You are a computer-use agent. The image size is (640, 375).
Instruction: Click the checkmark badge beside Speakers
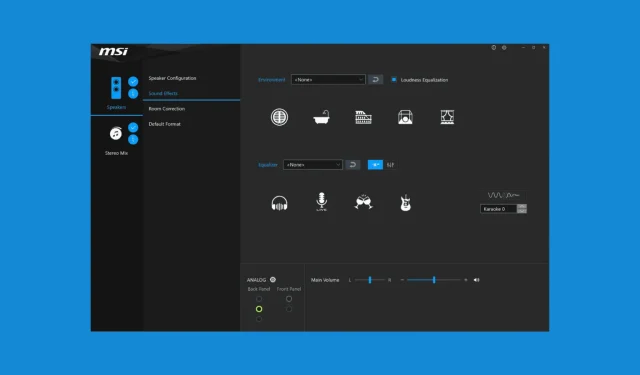pos(133,82)
